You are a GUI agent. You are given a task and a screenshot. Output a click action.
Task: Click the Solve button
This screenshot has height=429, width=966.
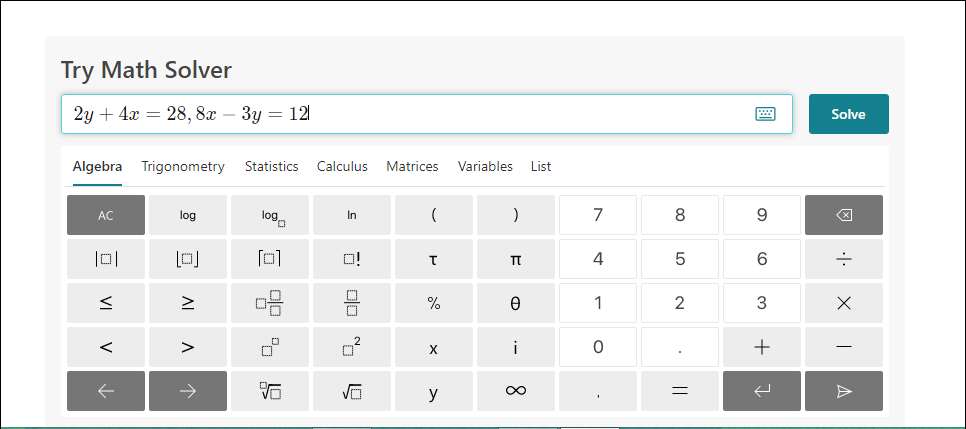click(x=848, y=114)
